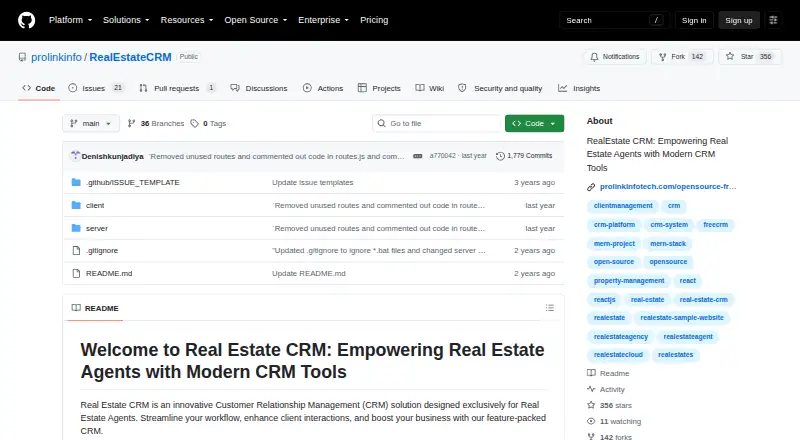Screen dimensions: 800x440
Task: Select the real-estate-crm topic tag
Action: tap(704, 300)
